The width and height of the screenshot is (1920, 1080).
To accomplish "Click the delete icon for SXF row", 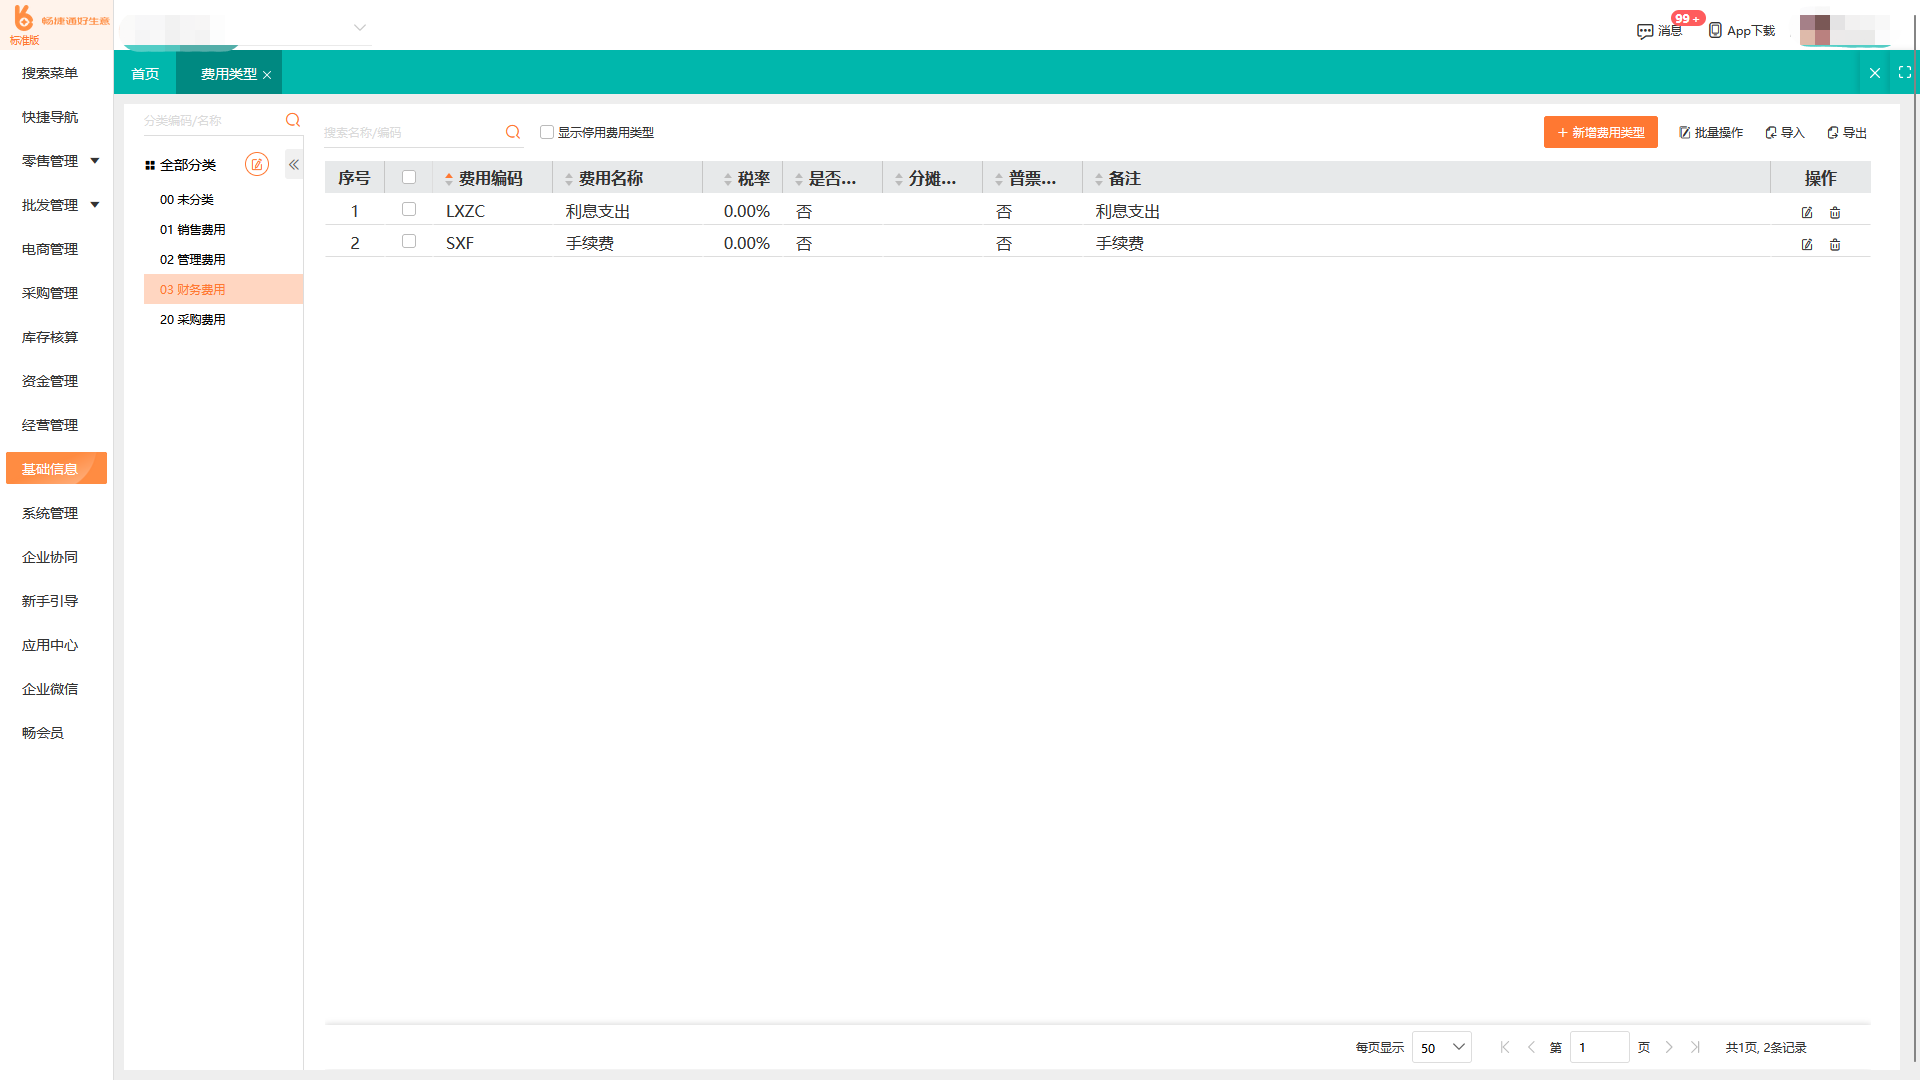I will pos(1834,243).
